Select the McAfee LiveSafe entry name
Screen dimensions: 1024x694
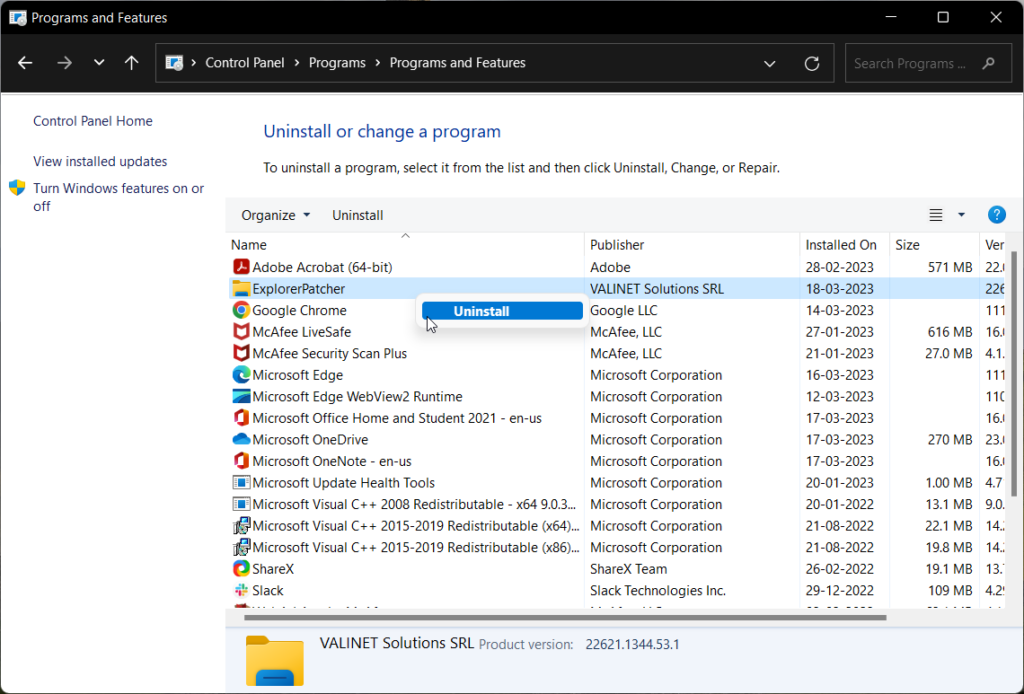tap(302, 332)
